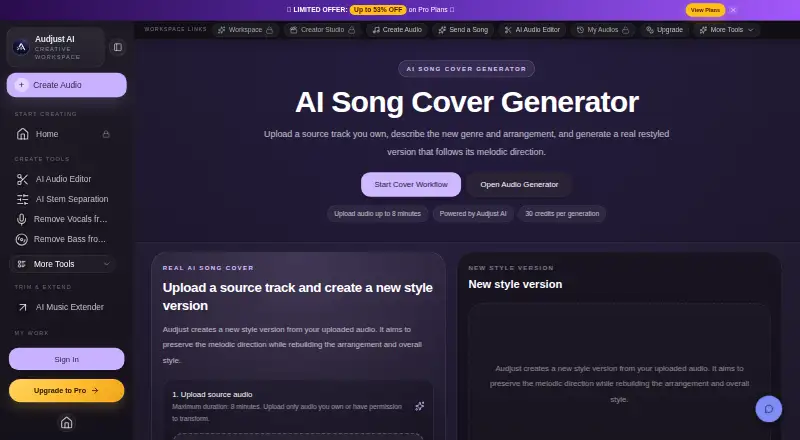This screenshot has height=440, width=800.
Task: Click the 'AI SONG COVER GENERATOR' pill label
Action: [466, 68]
